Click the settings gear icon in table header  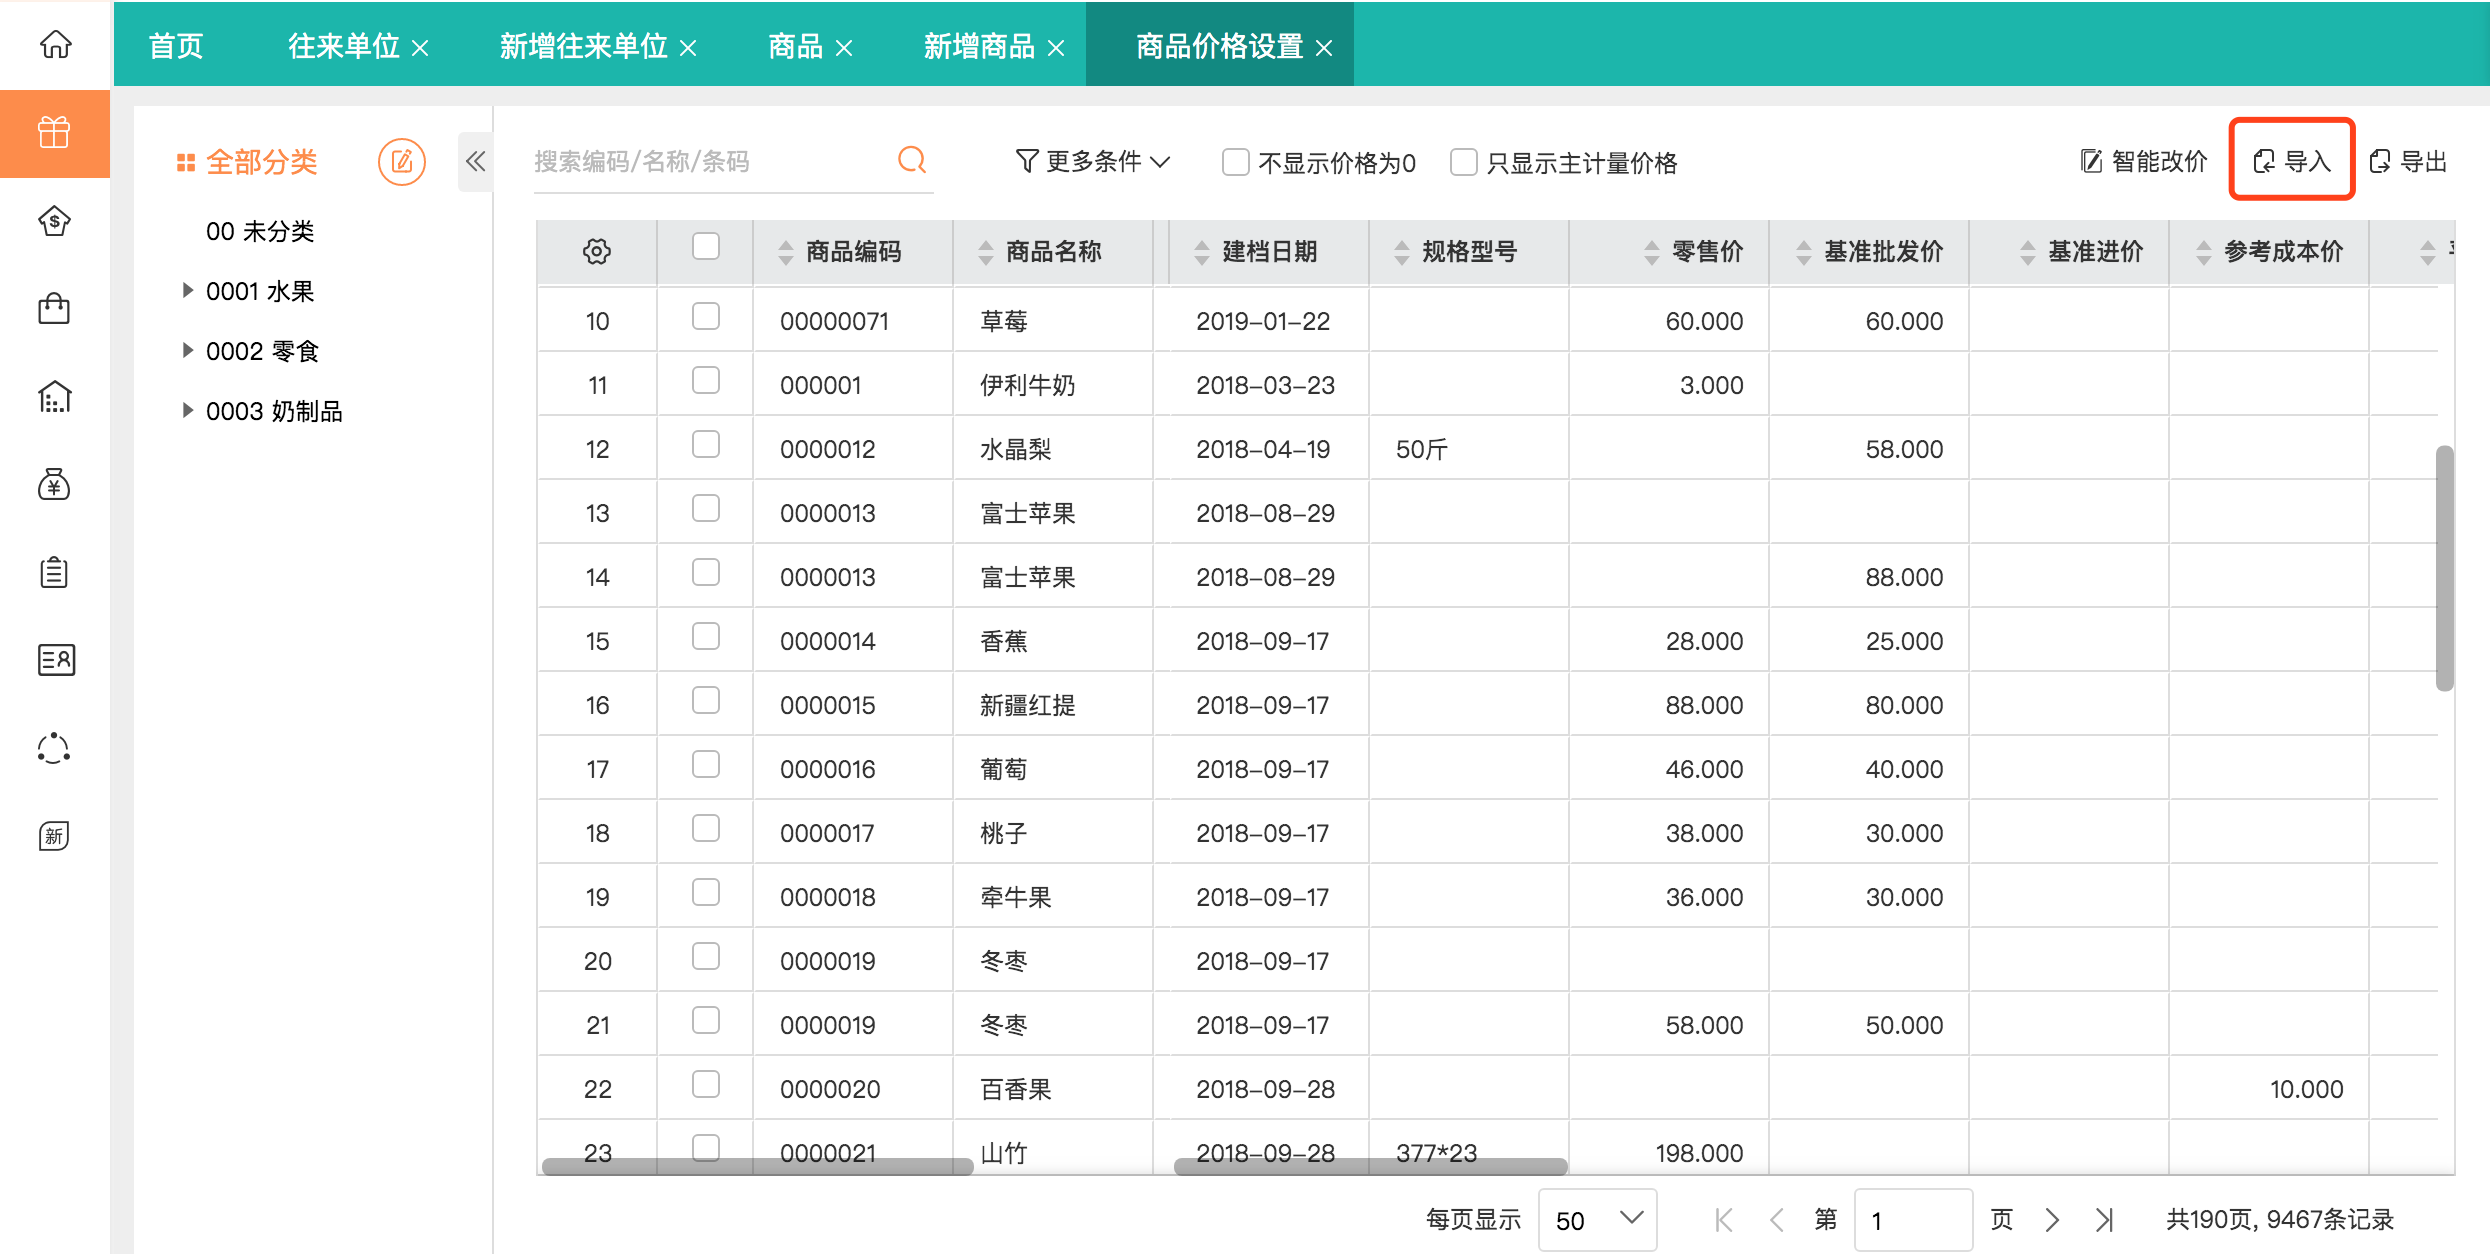coord(597,253)
